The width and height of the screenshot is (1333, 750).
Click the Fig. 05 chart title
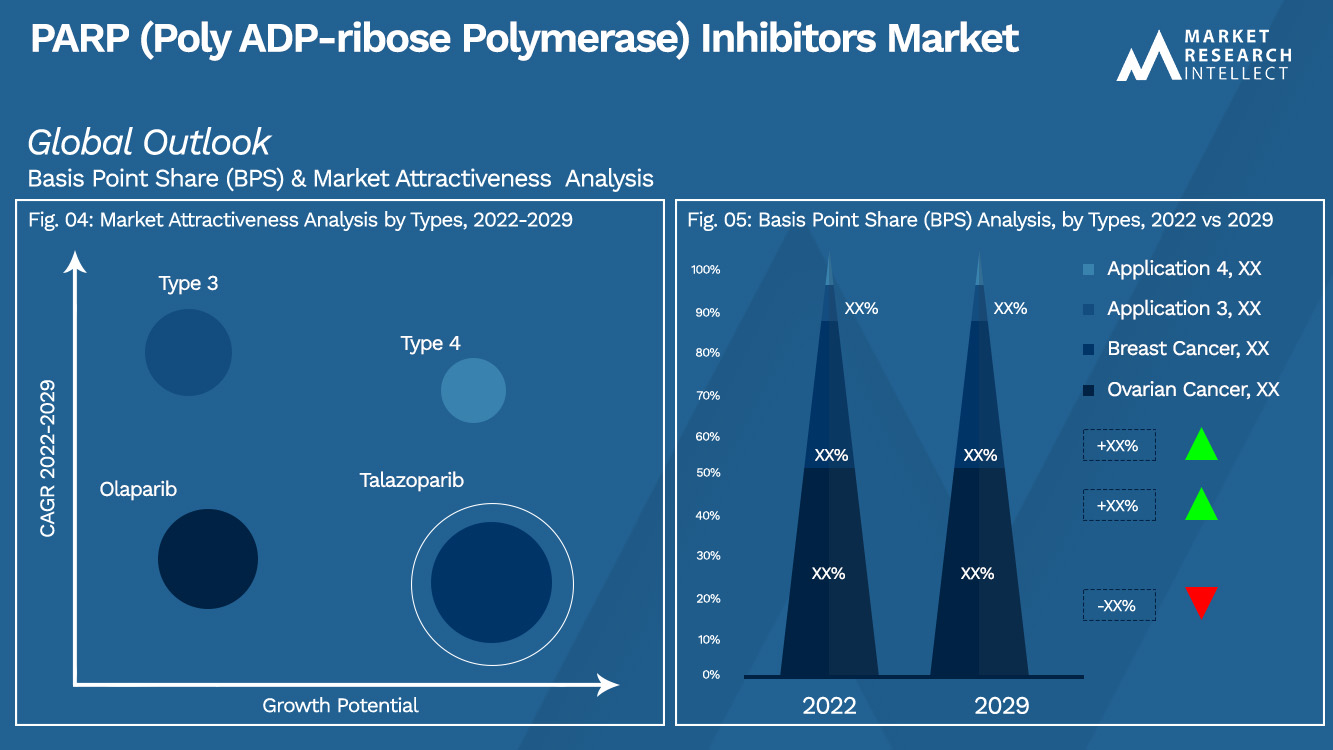coord(981,220)
